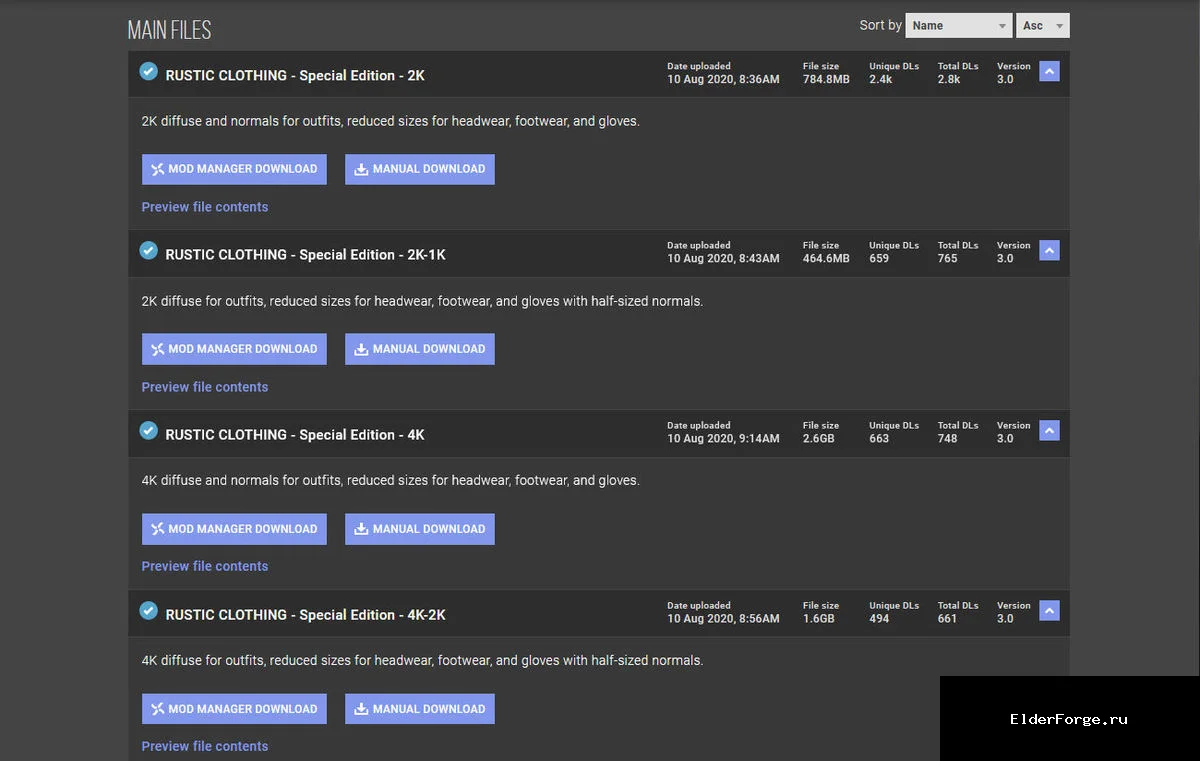
Task: Collapse the Special Edition - 4K file entry
Action: pyautogui.click(x=1049, y=431)
